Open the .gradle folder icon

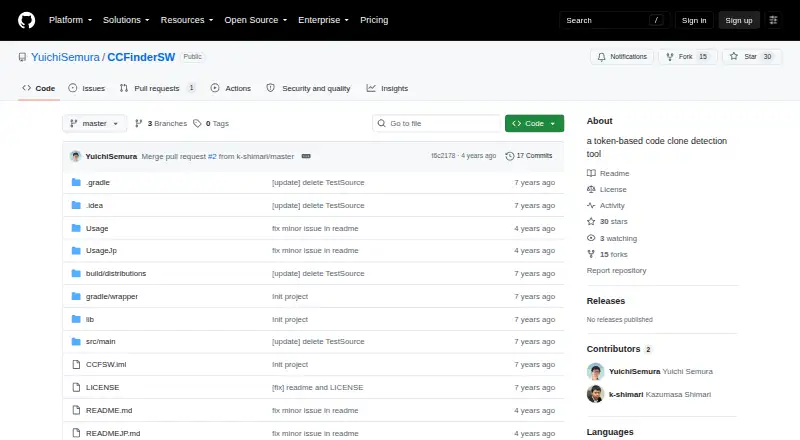tap(76, 182)
